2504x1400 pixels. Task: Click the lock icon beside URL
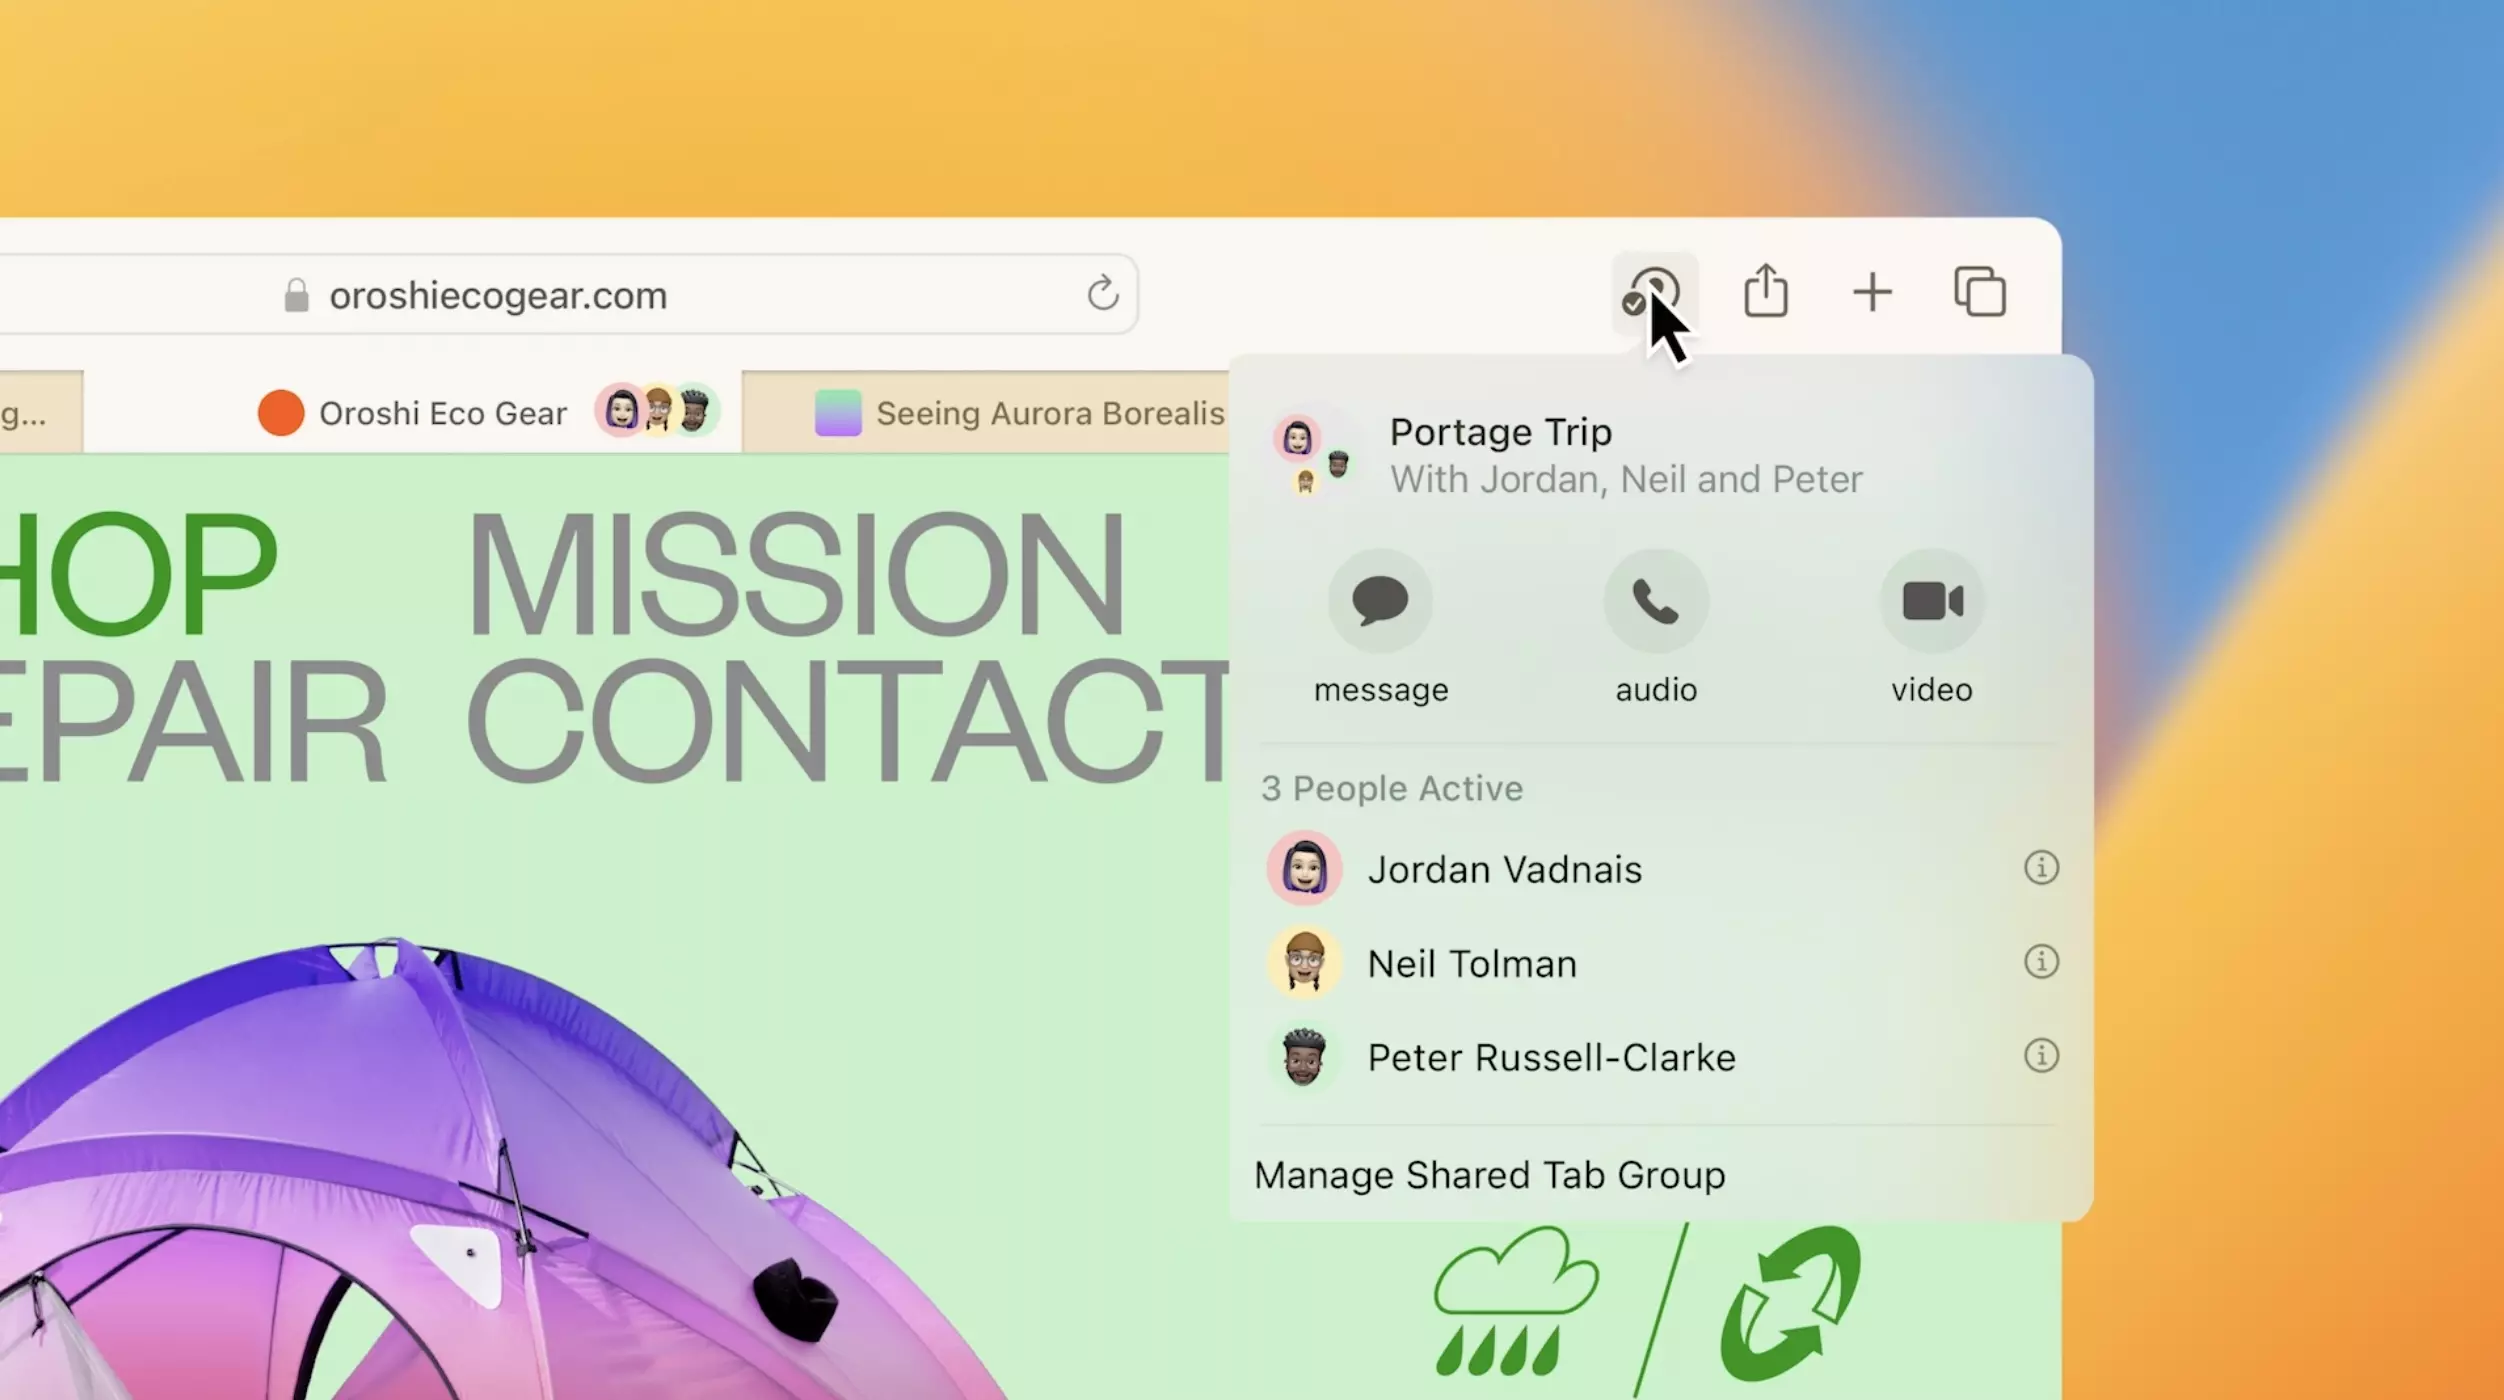296,292
